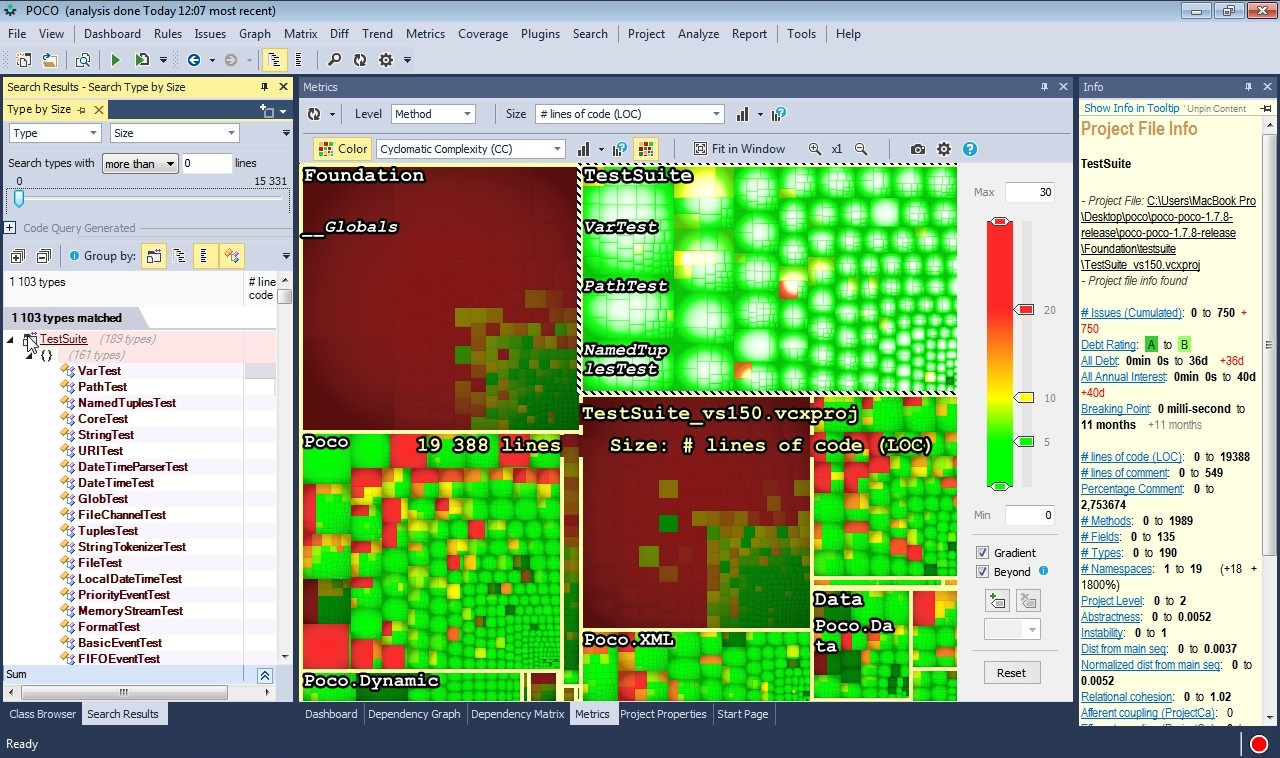
Task: Toggle the Color button in Metrics toolbar
Action: [x=342, y=149]
